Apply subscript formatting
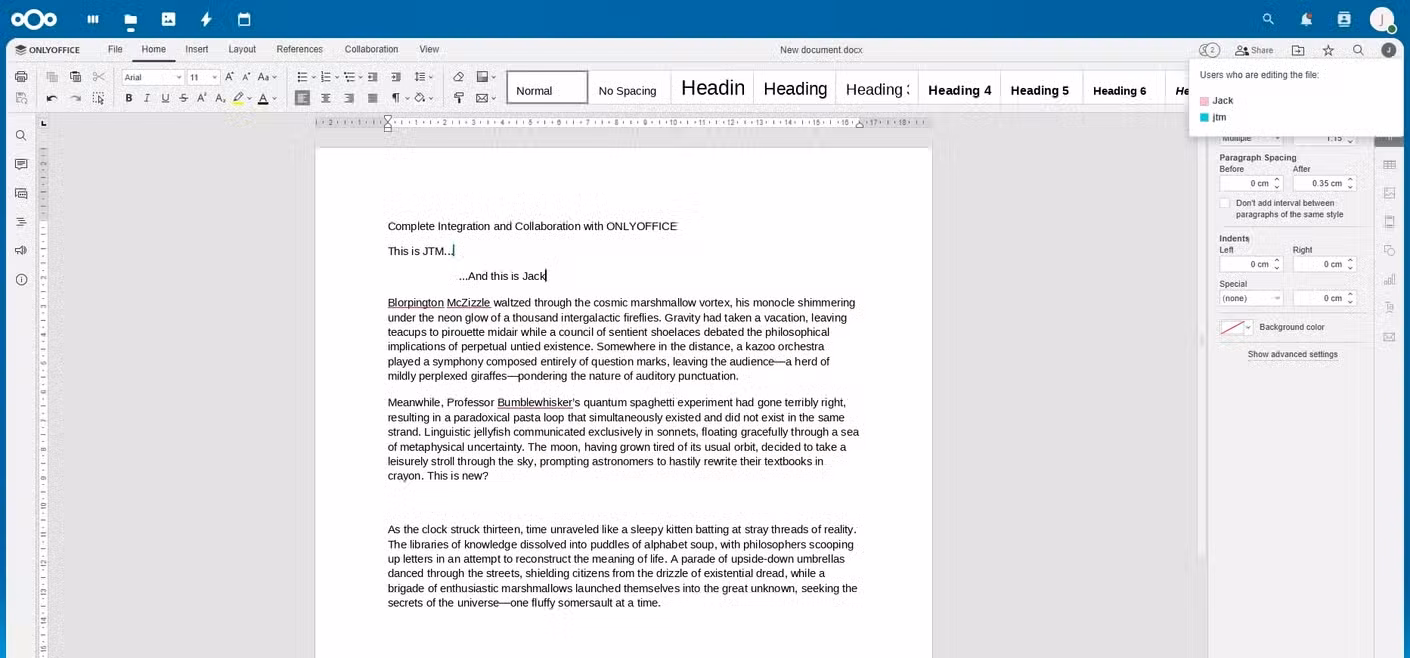Screen dimensions: 1410x658 (x=220, y=98)
